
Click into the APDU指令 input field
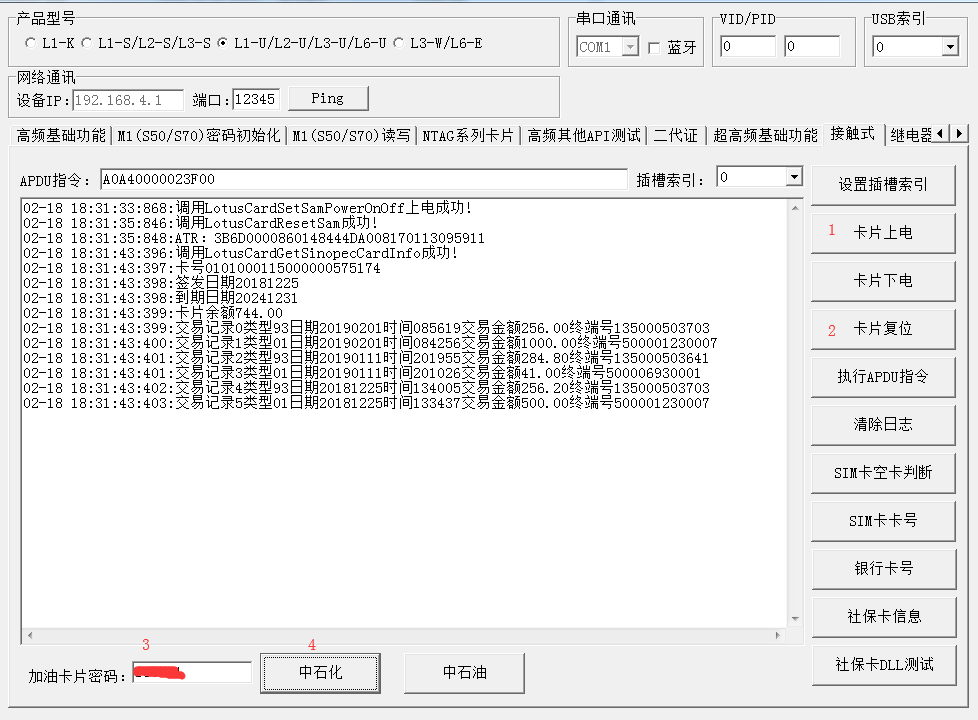point(362,180)
